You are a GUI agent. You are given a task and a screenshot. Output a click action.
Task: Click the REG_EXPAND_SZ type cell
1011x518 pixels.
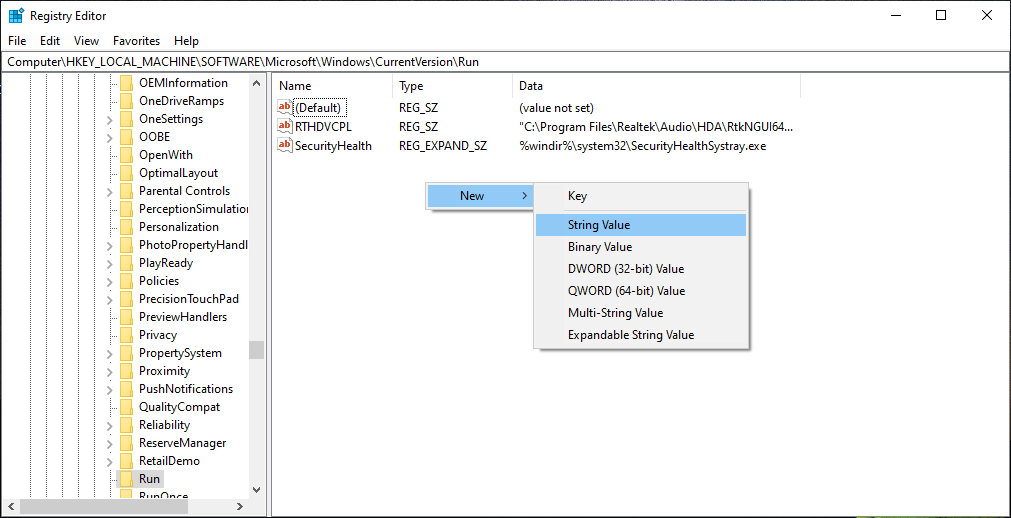443,146
